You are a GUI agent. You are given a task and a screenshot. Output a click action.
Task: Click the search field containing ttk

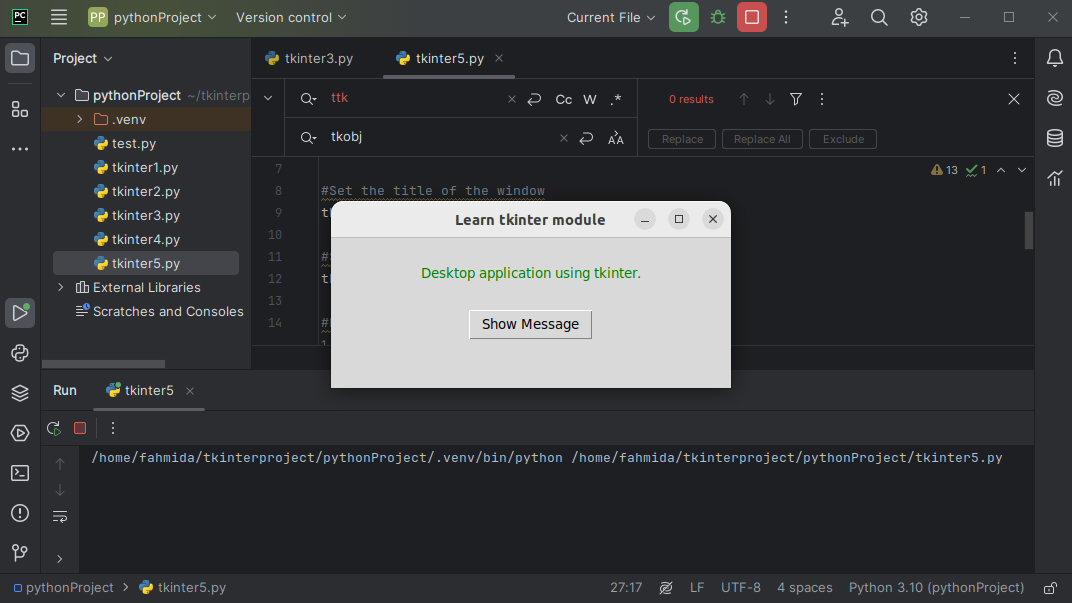coord(415,99)
